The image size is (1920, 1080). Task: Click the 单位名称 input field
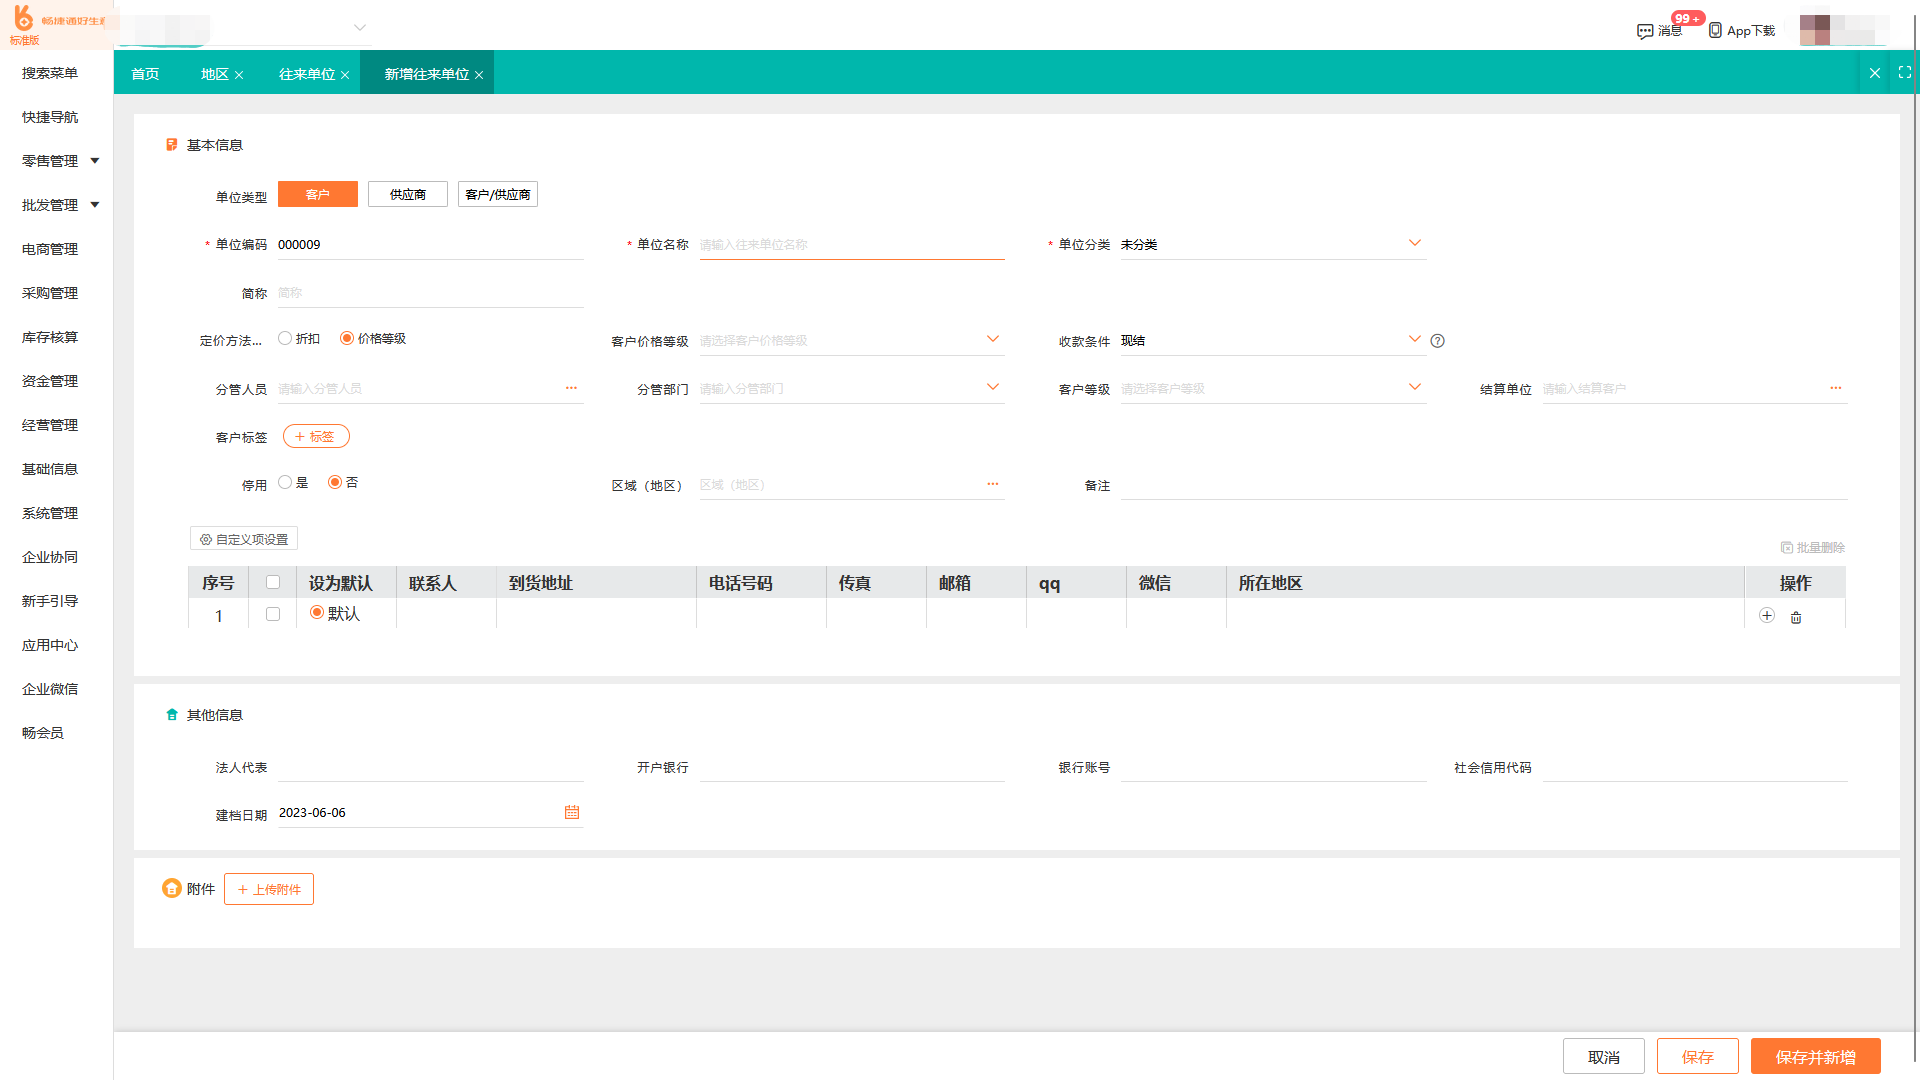tap(851, 244)
